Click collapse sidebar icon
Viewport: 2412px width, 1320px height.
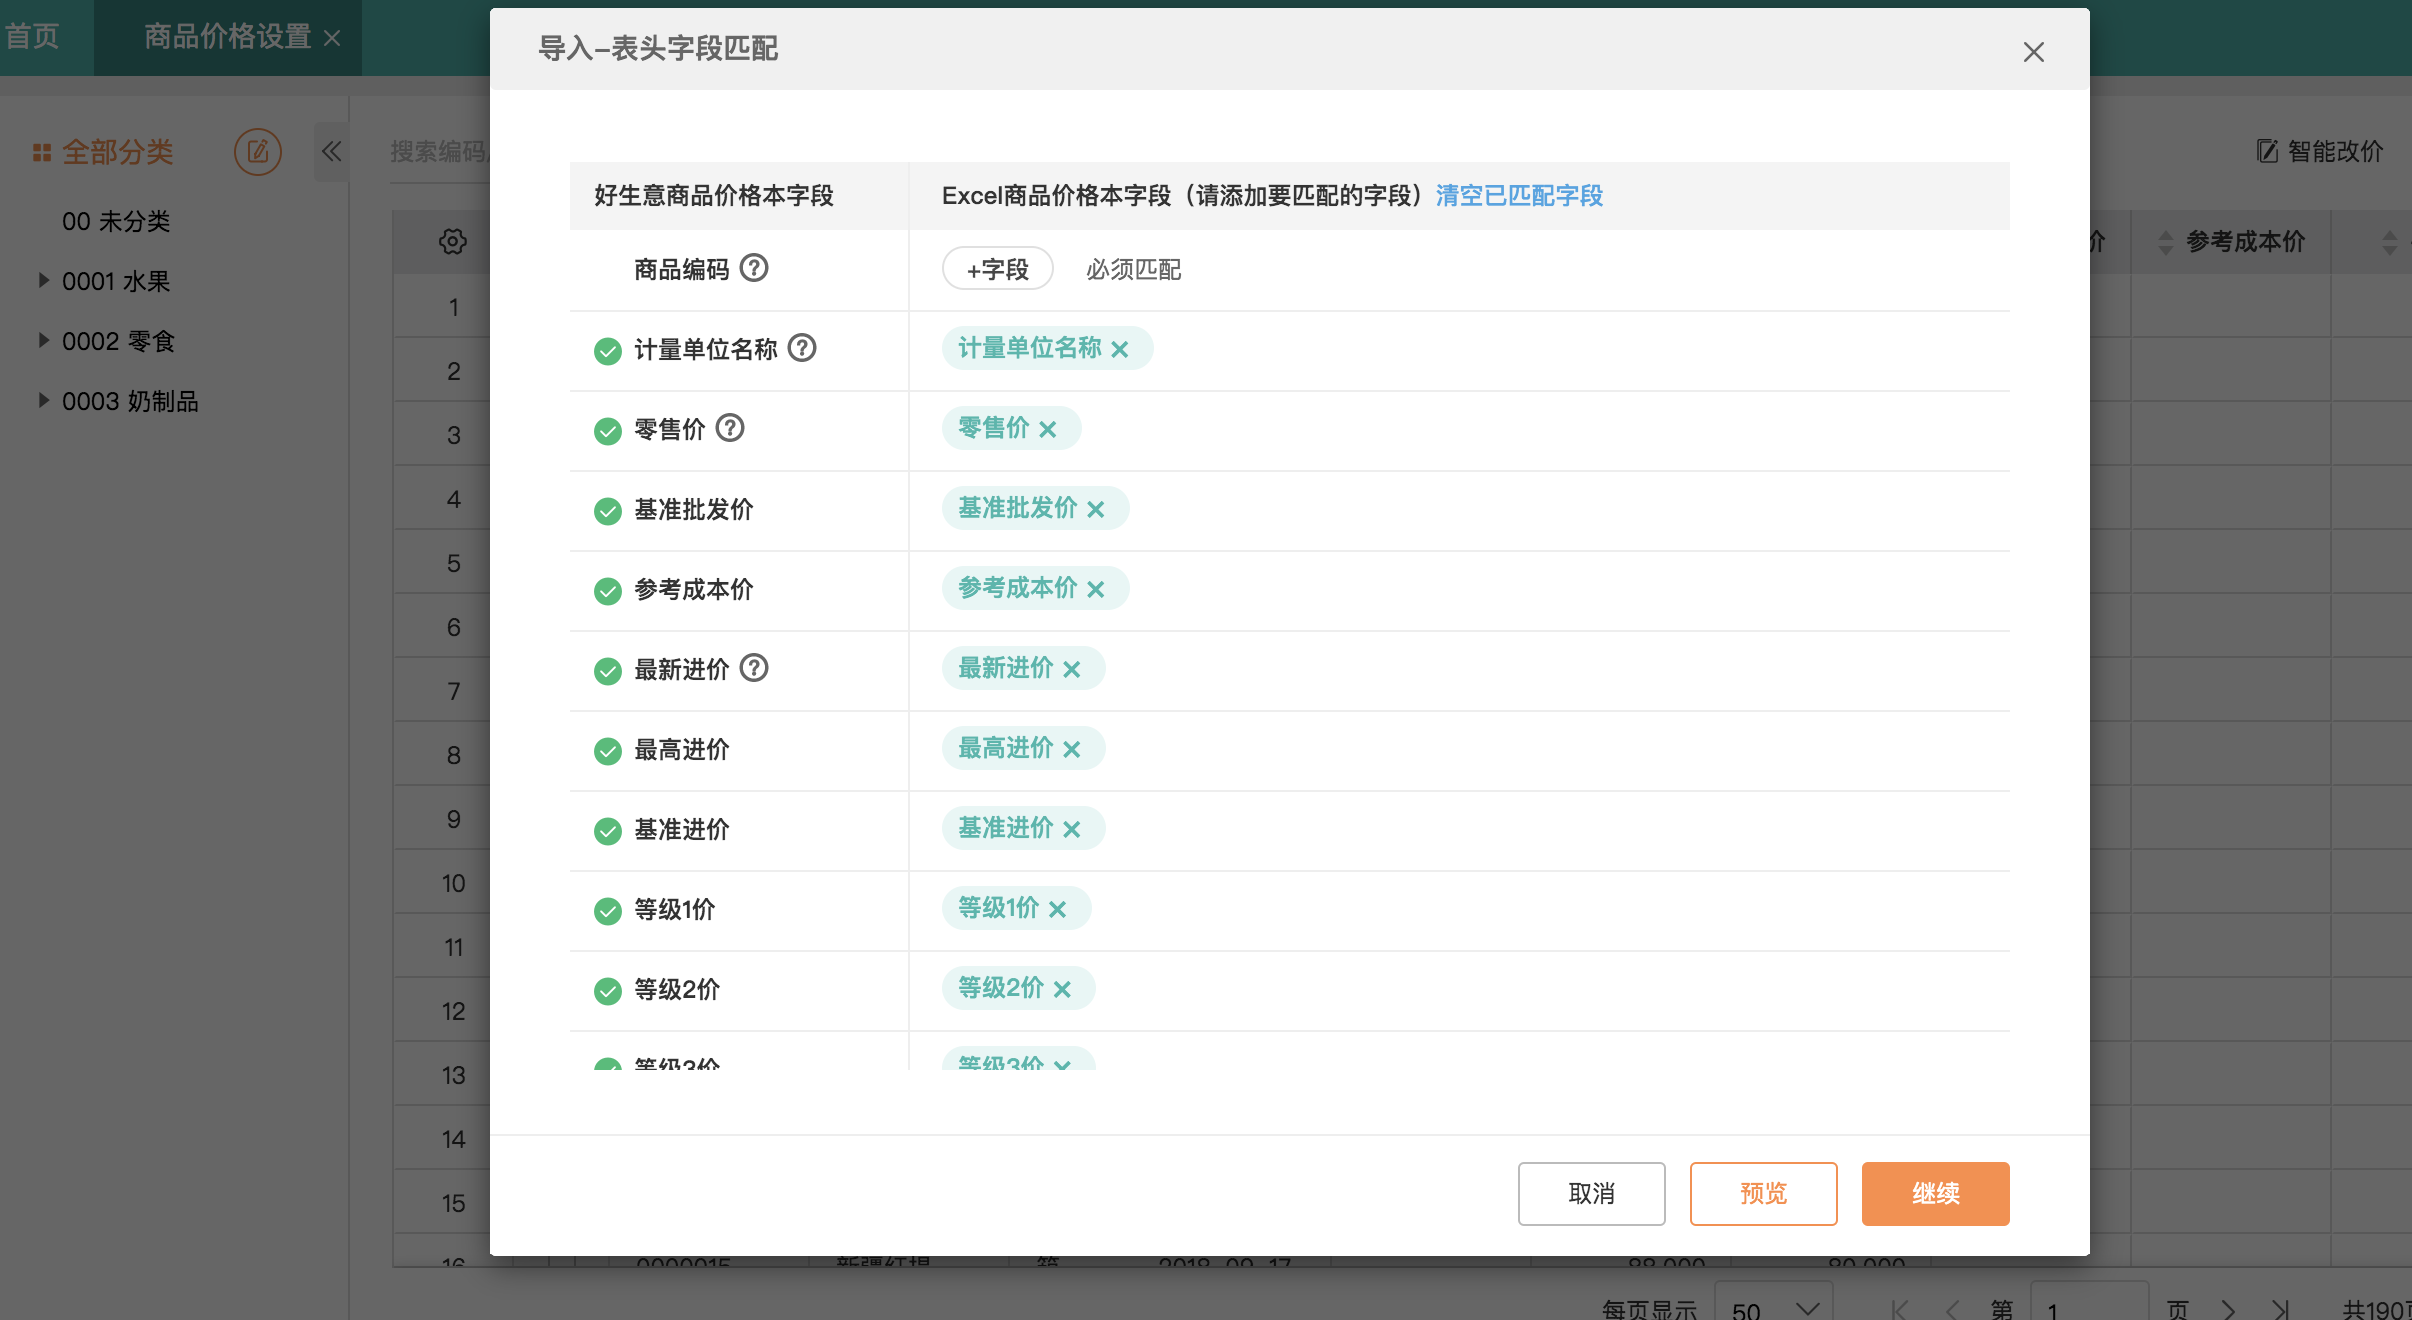332,151
